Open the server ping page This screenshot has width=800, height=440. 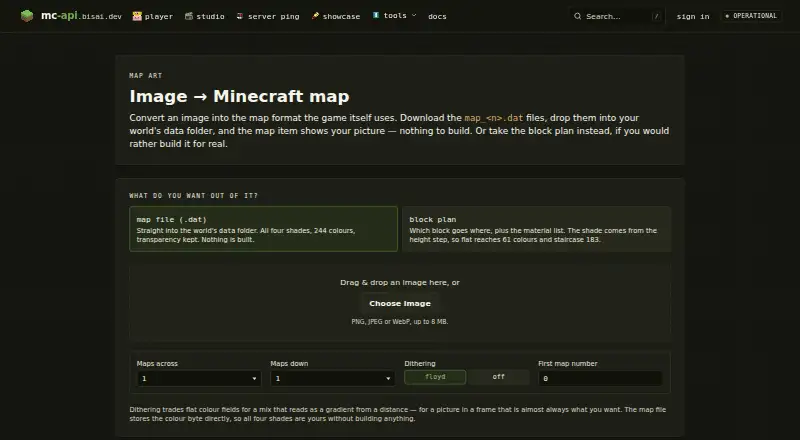coord(268,16)
